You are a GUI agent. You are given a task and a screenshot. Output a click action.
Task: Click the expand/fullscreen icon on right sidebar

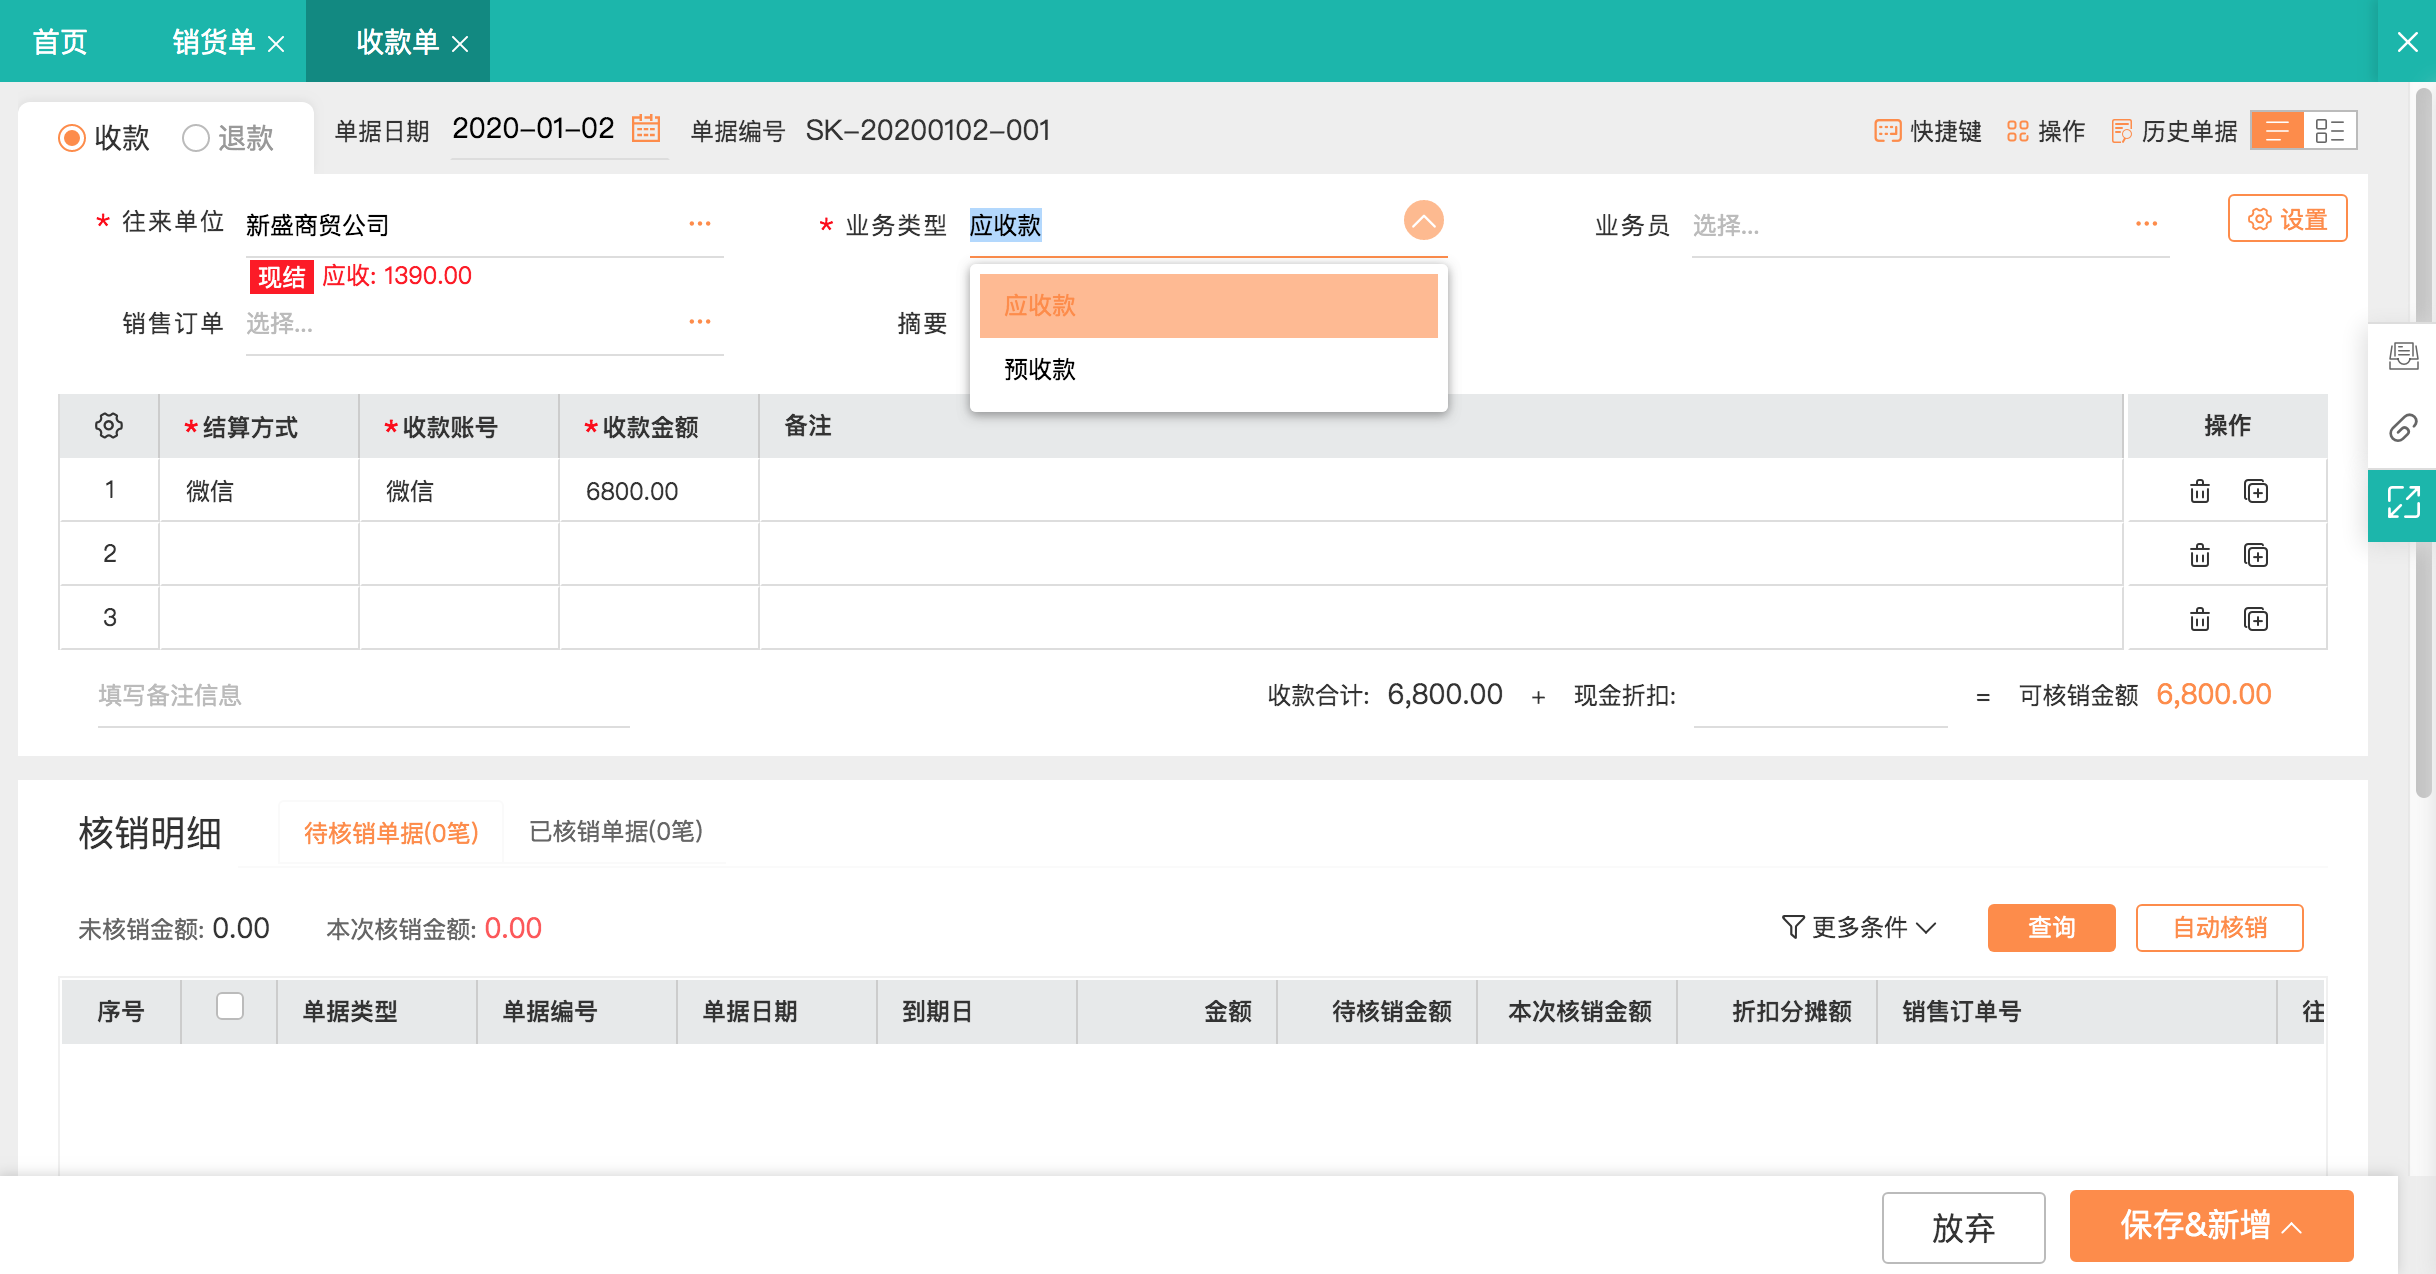(x=2404, y=501)
